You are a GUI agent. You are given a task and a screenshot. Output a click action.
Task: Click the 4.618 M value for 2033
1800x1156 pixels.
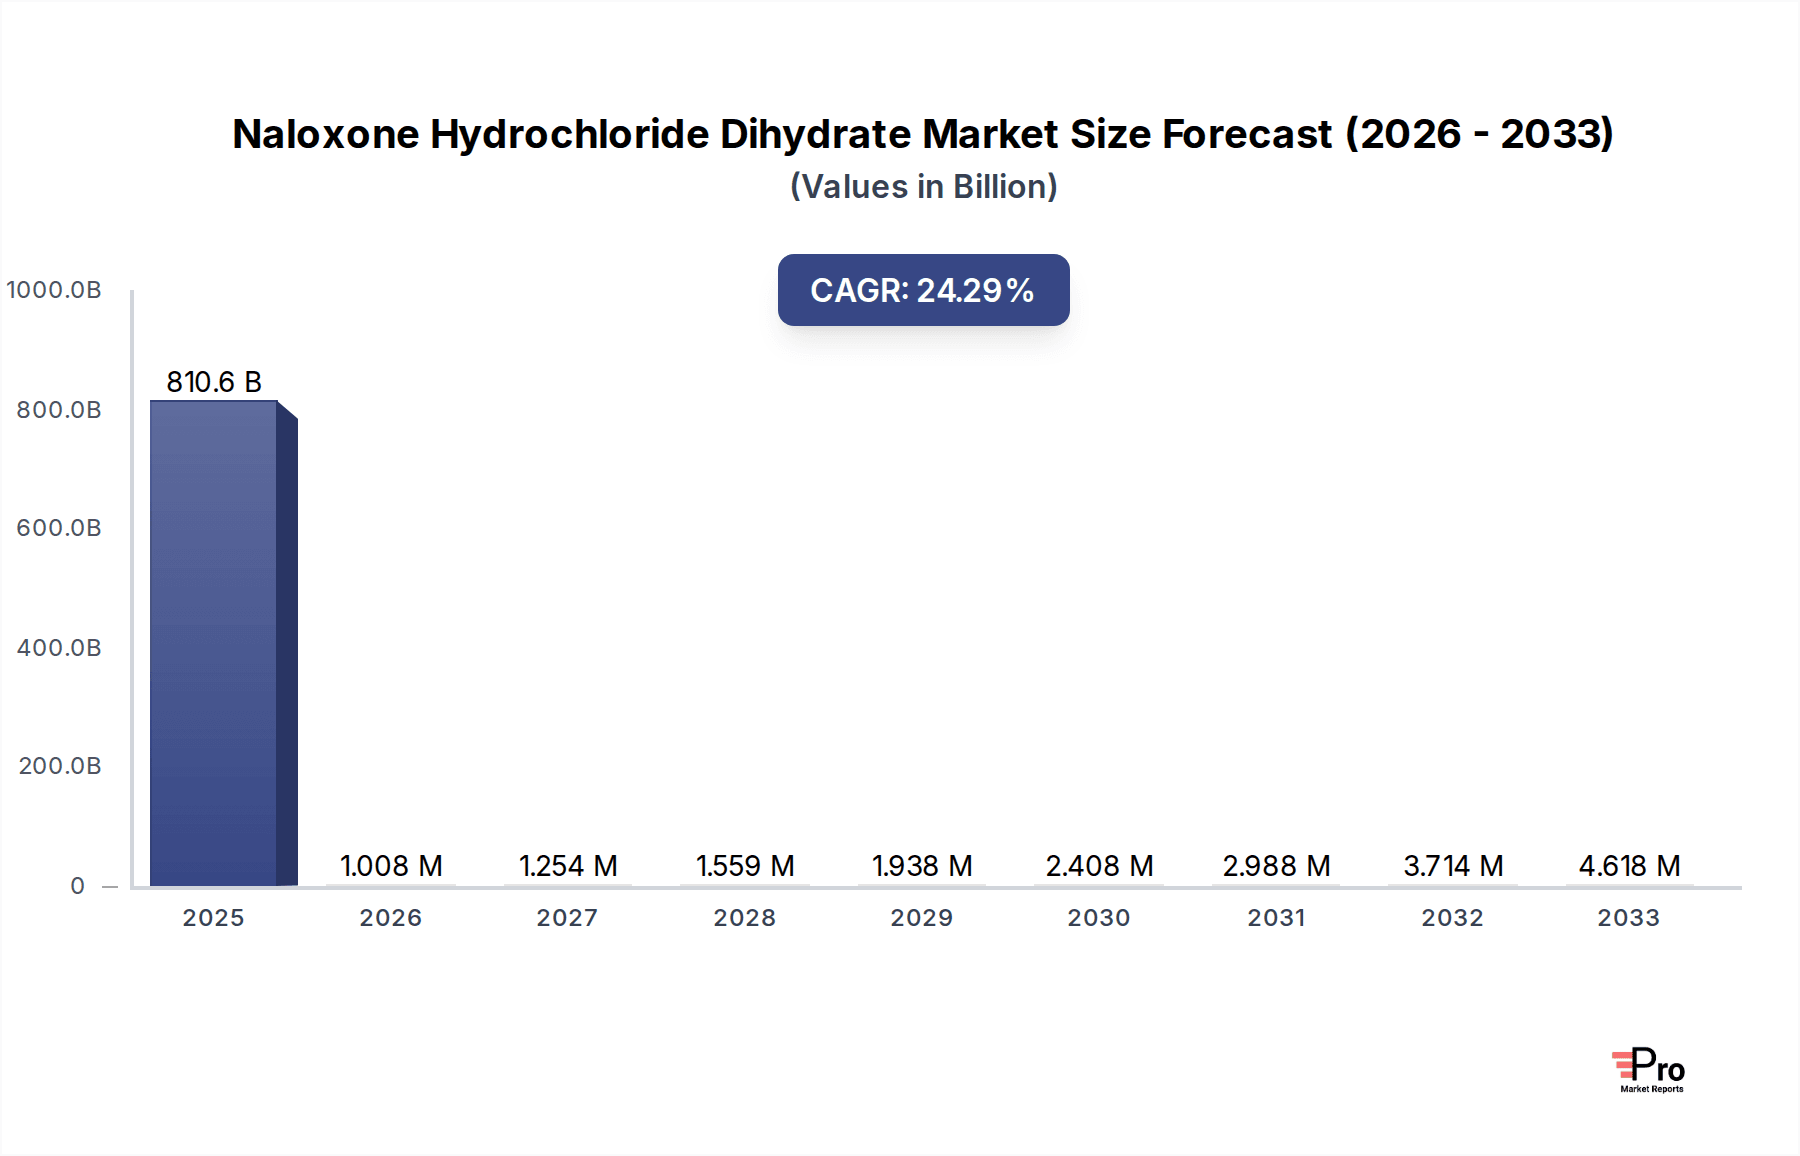coord(1629,866)
